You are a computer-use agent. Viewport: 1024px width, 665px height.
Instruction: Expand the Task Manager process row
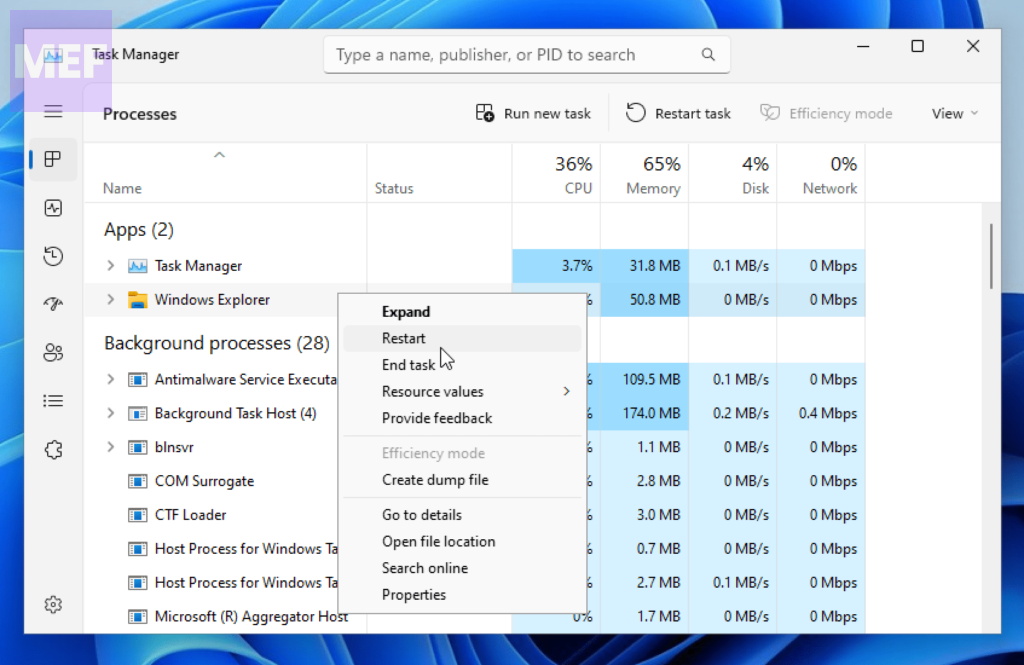pos(111,266)
